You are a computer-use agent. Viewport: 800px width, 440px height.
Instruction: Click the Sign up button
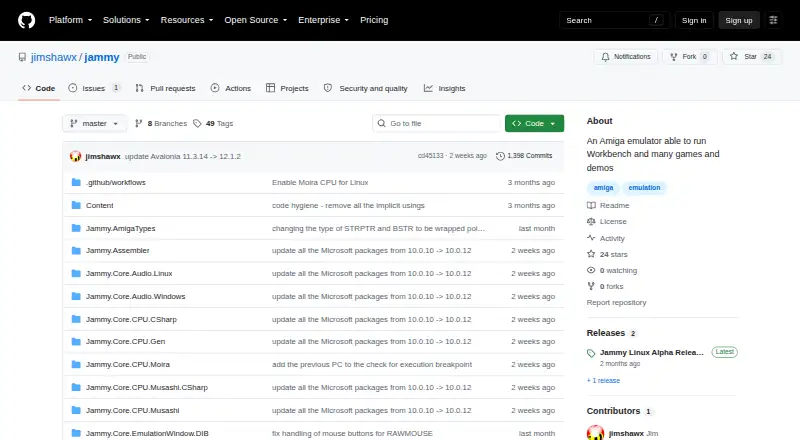[x=739, y=20]
